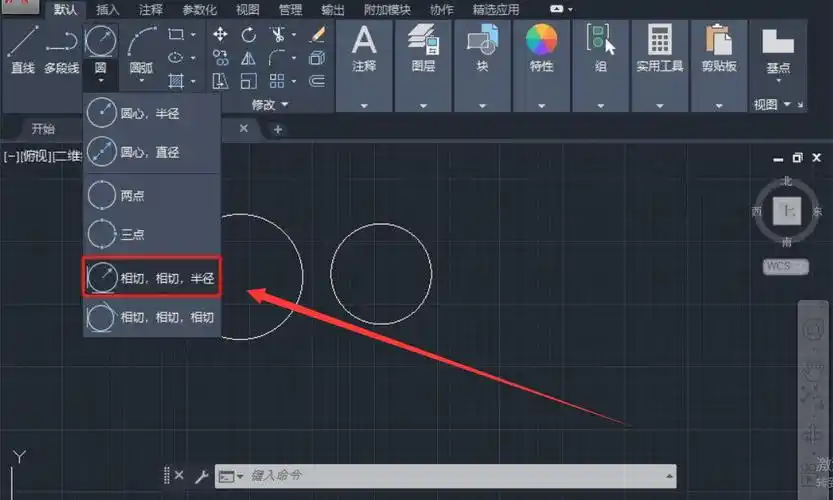Screen dimensions: 833x500
Task: Click the 剪贴板 clipboard icon
Action: click(718, 41)
